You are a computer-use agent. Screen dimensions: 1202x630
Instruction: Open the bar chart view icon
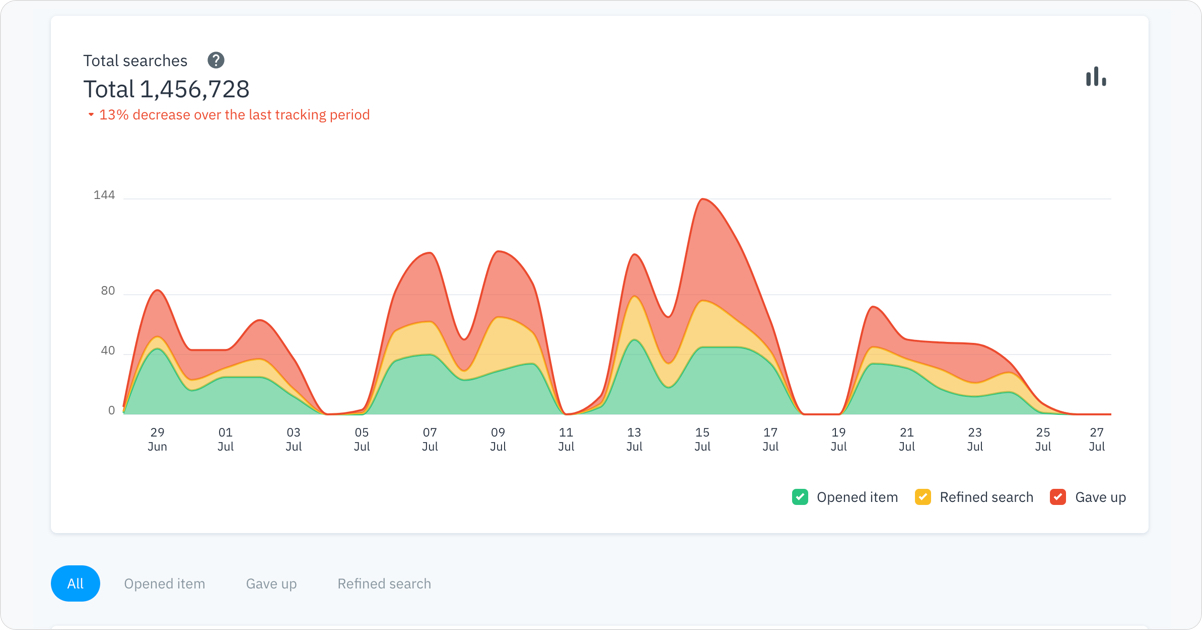1096,76
